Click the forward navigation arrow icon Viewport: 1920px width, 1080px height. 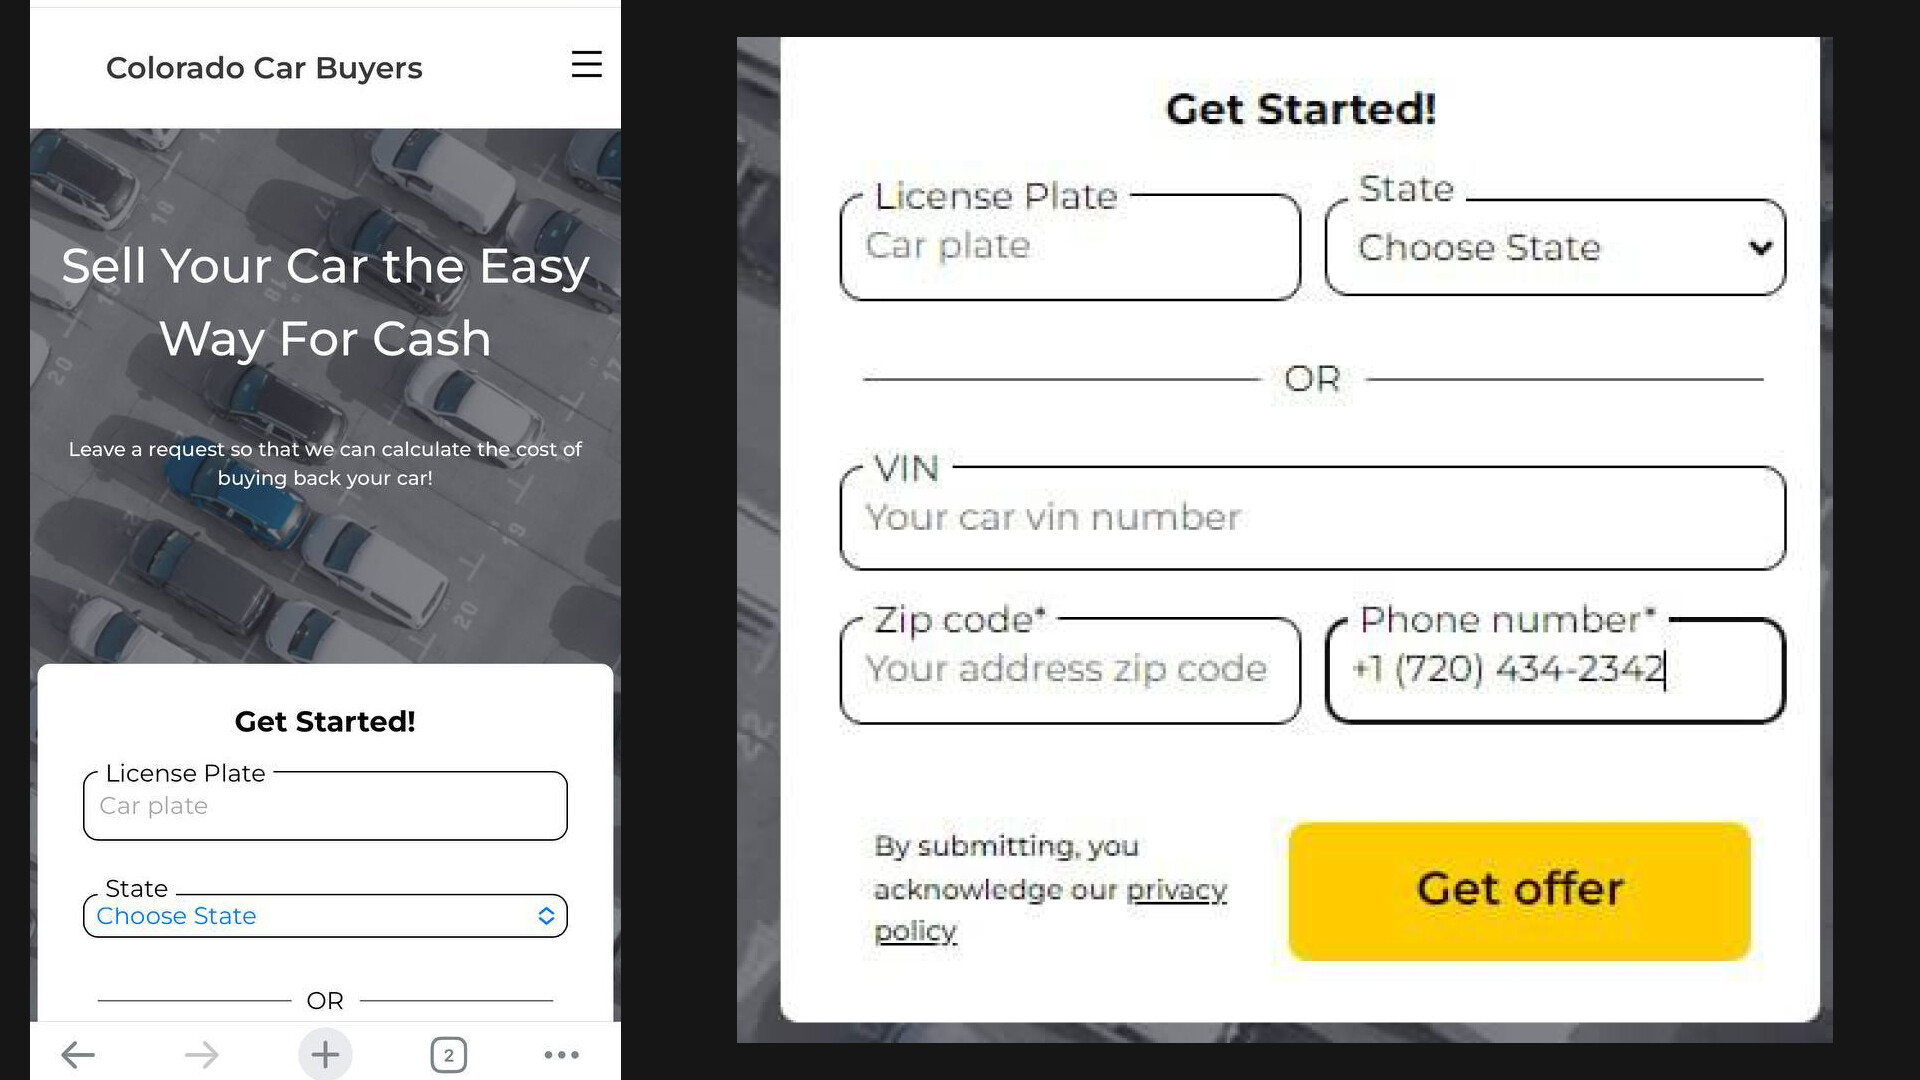(x=198, y=1052)
